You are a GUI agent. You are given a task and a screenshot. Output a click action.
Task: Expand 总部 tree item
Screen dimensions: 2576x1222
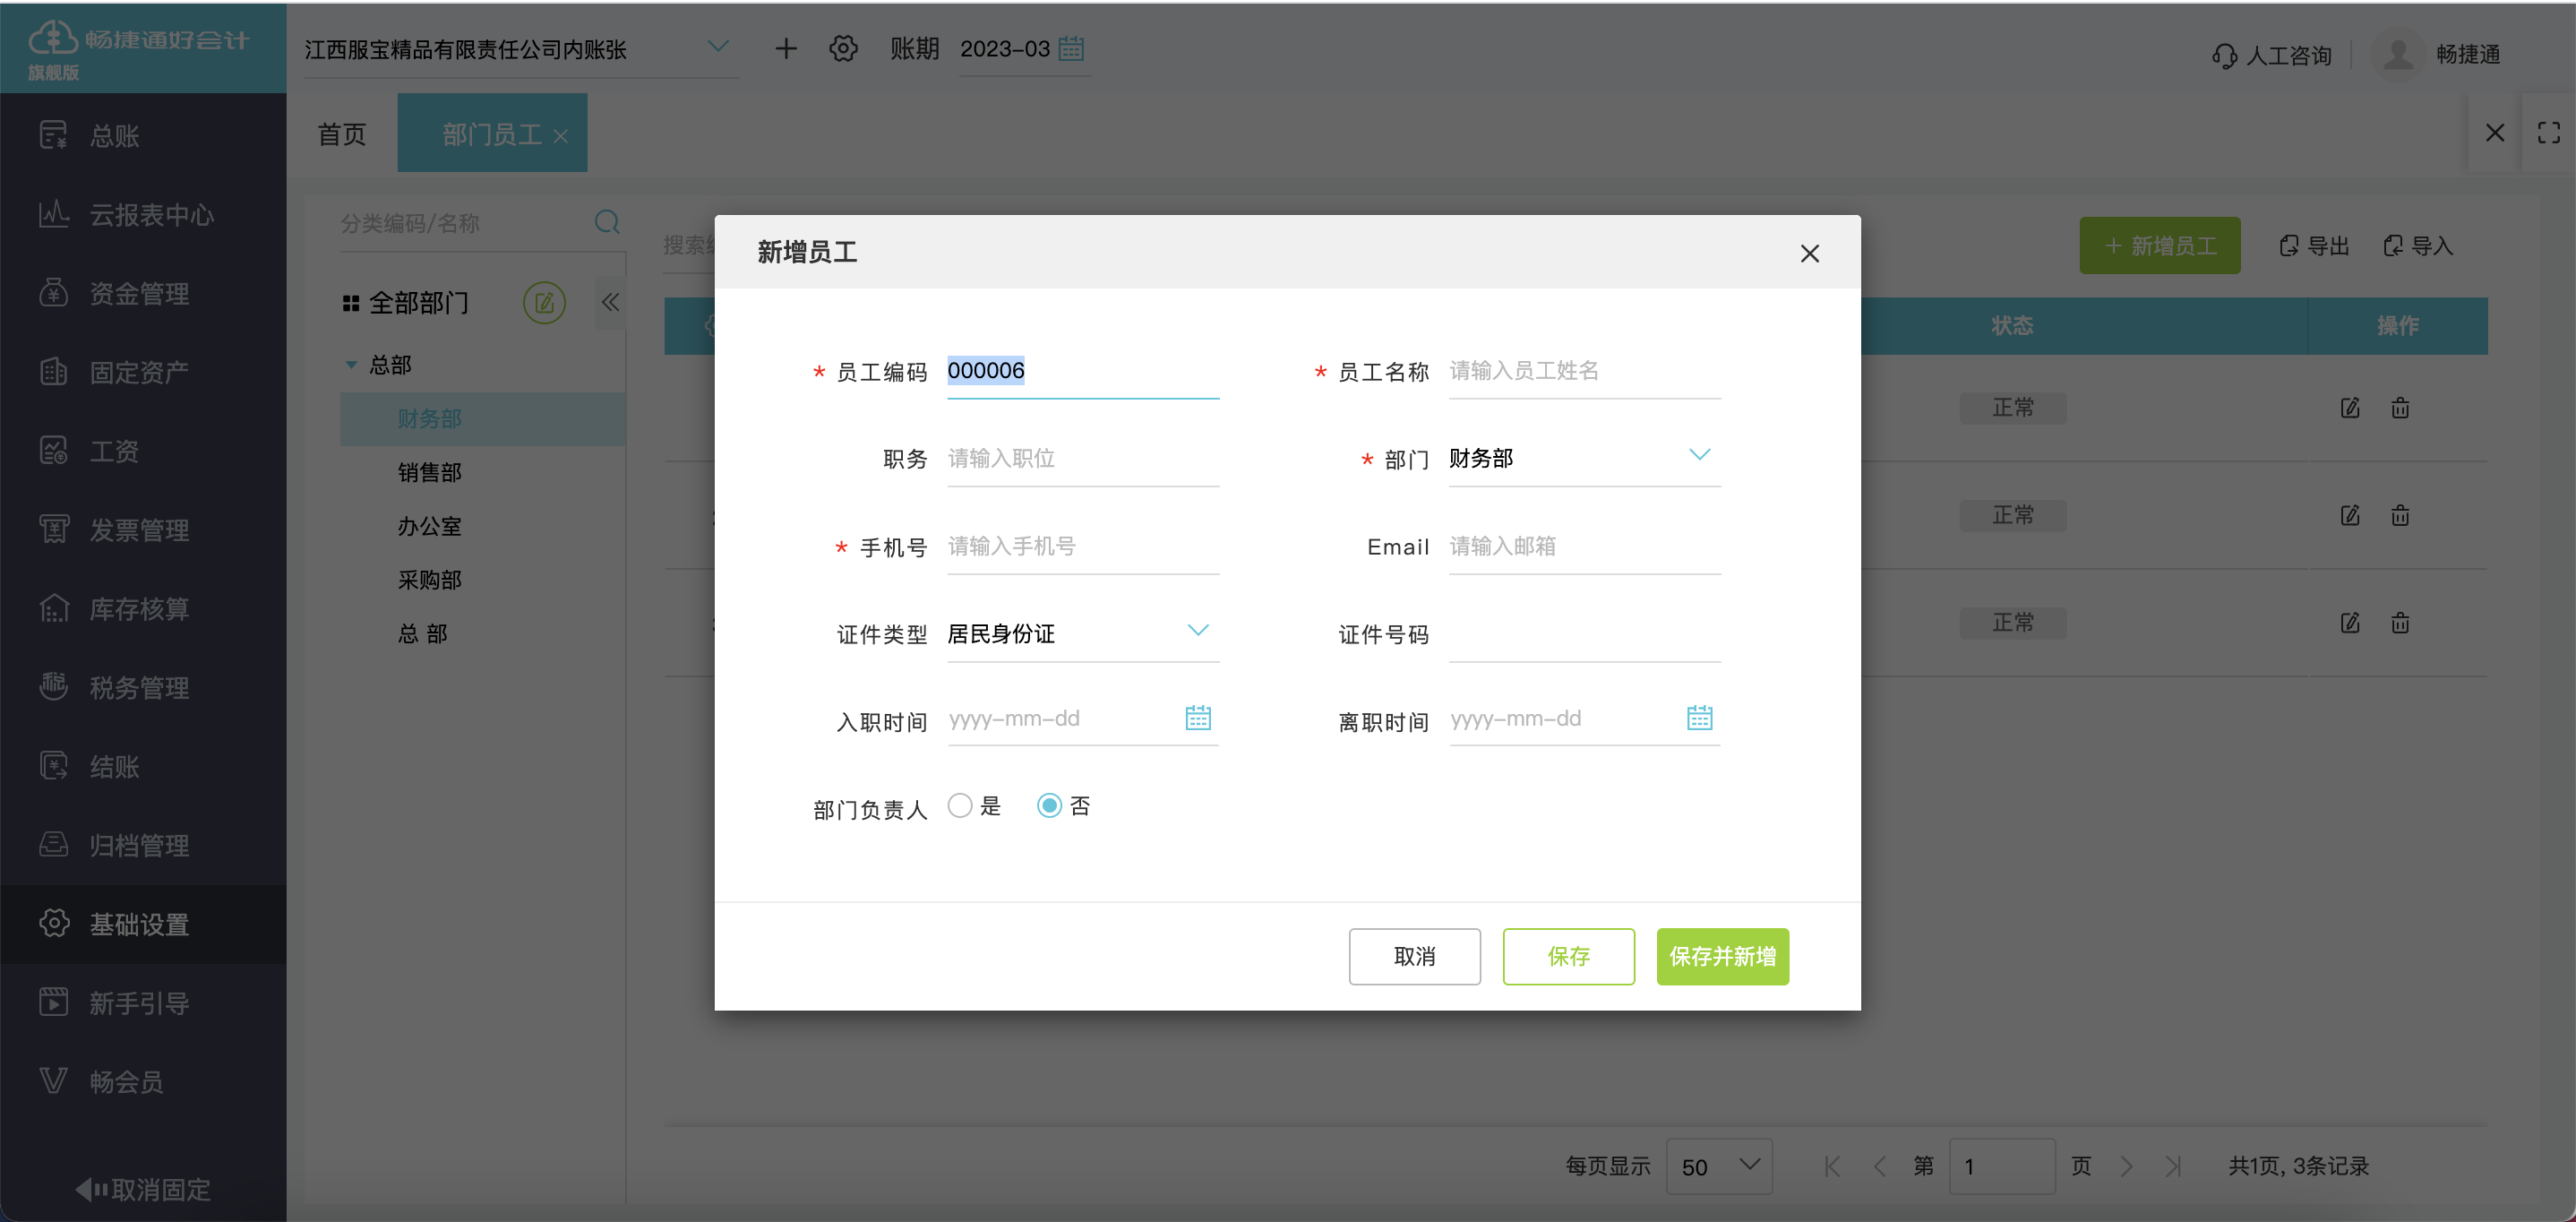pyautogui.click(x=352, y=365)
